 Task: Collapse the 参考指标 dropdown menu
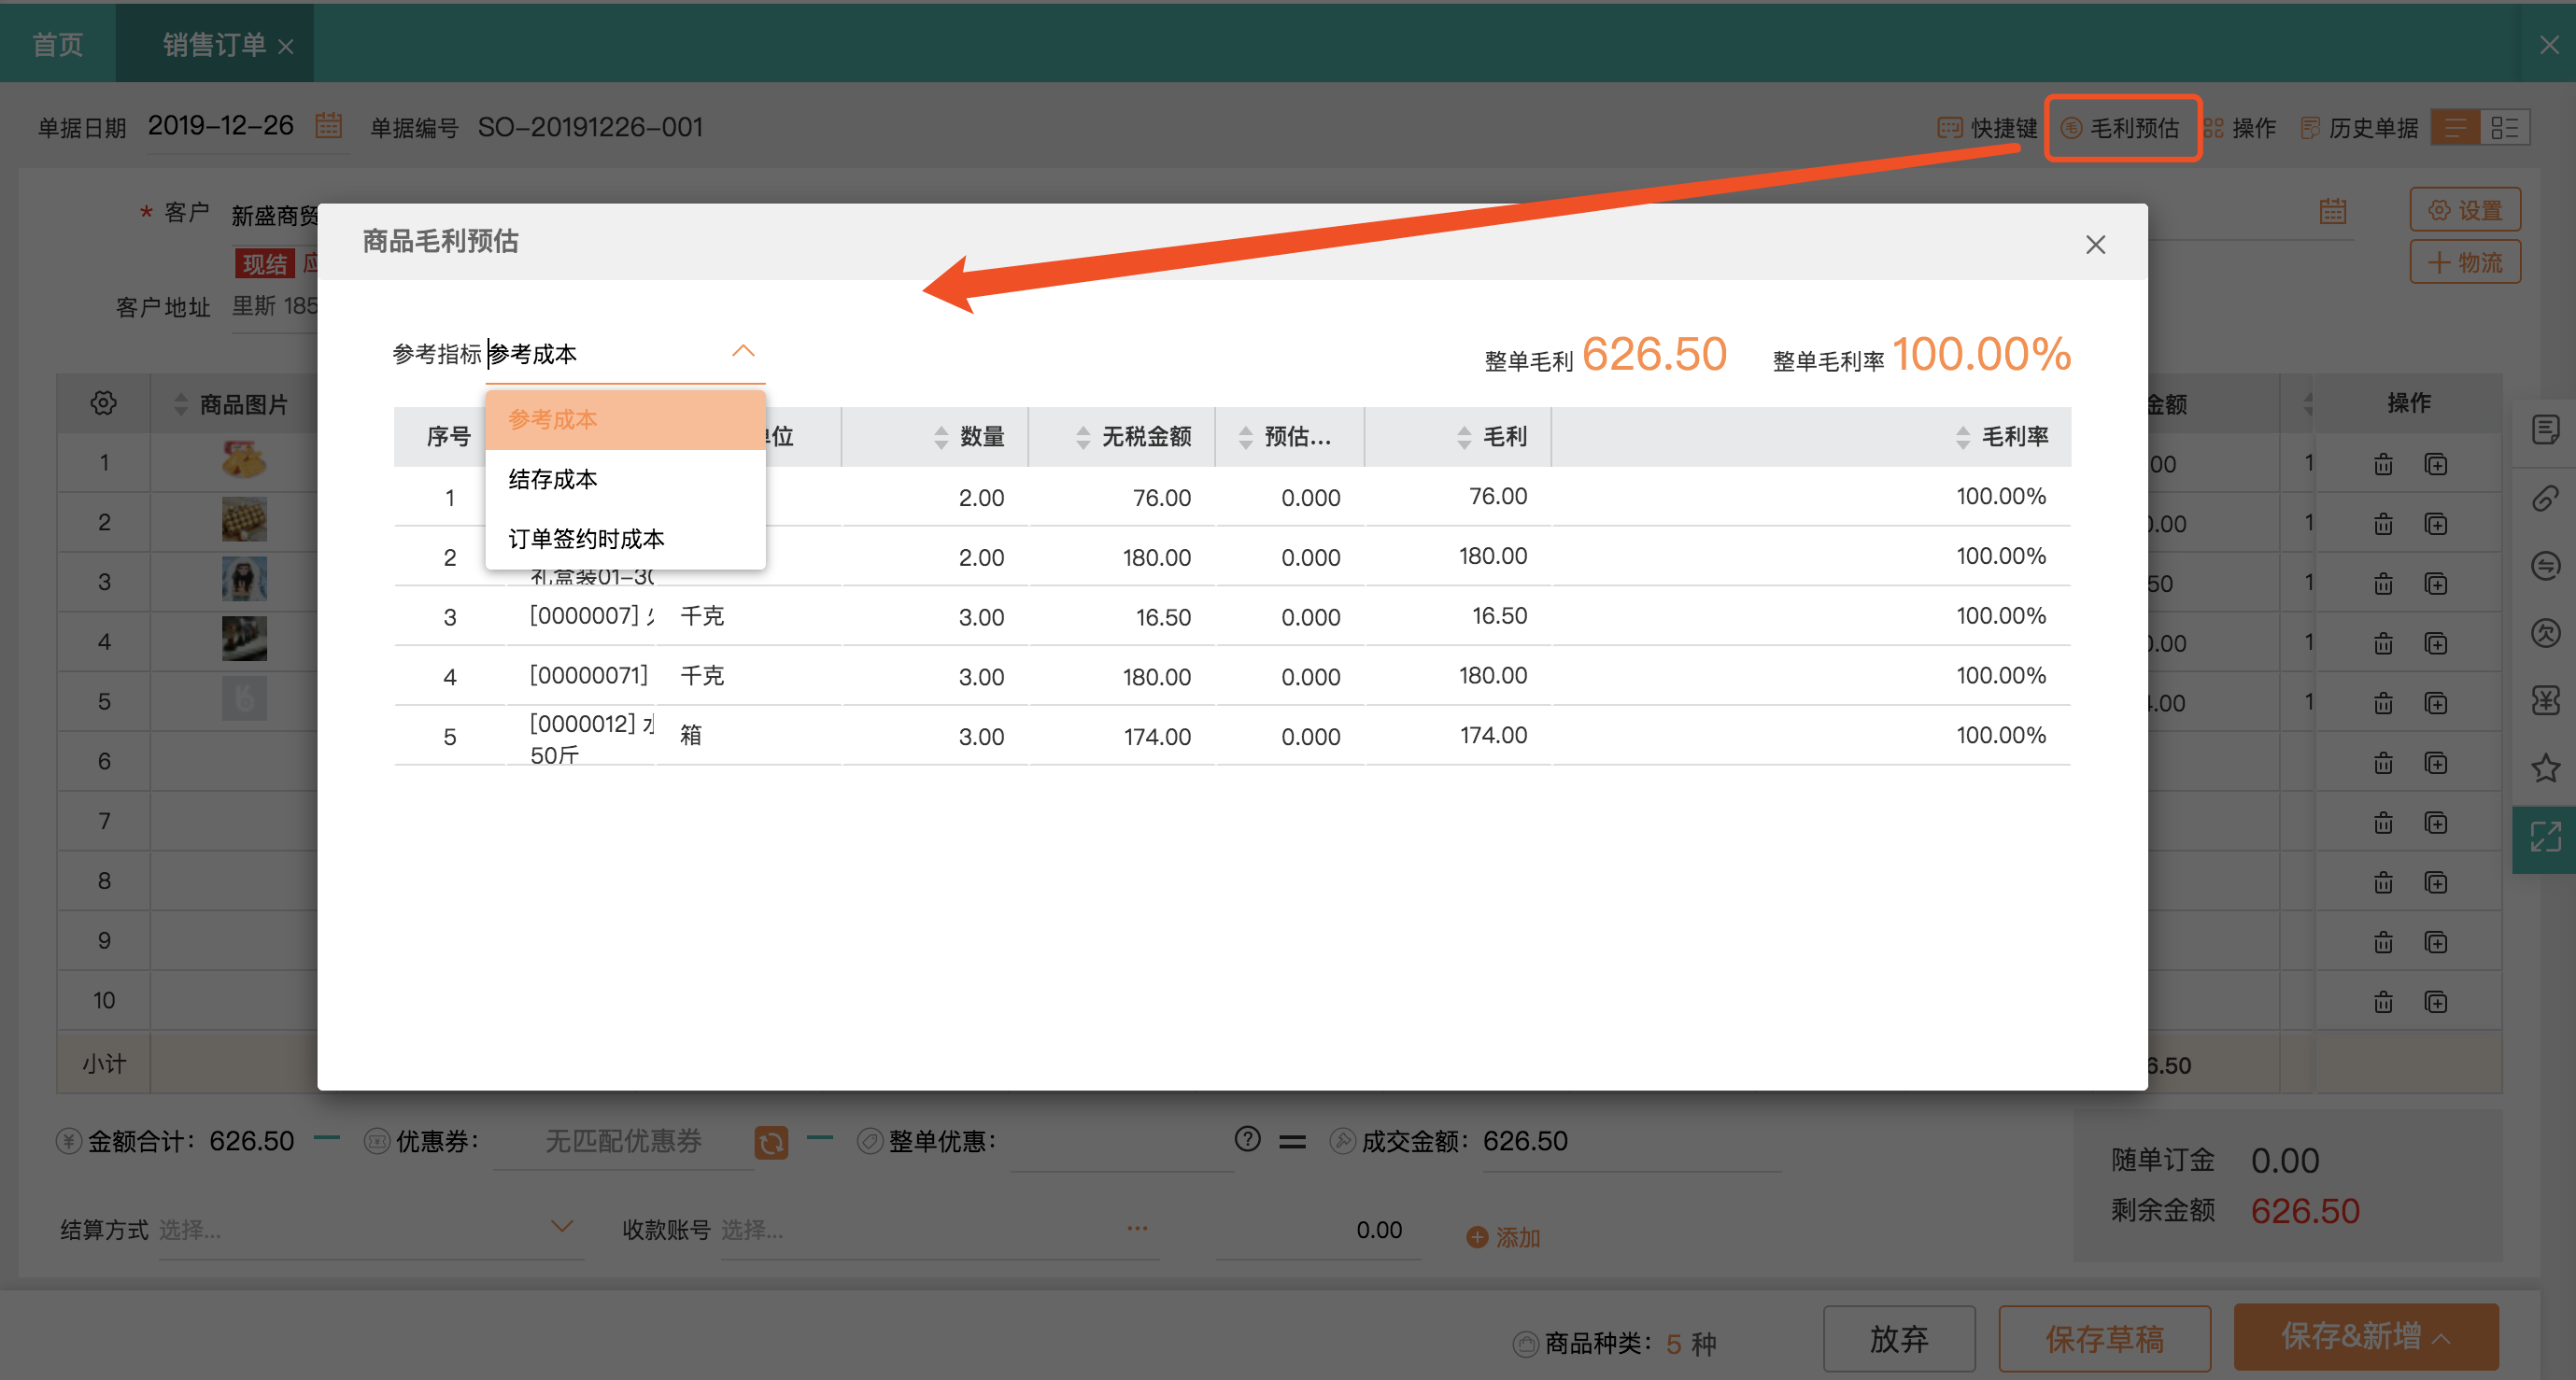click(x=741, y=353)
